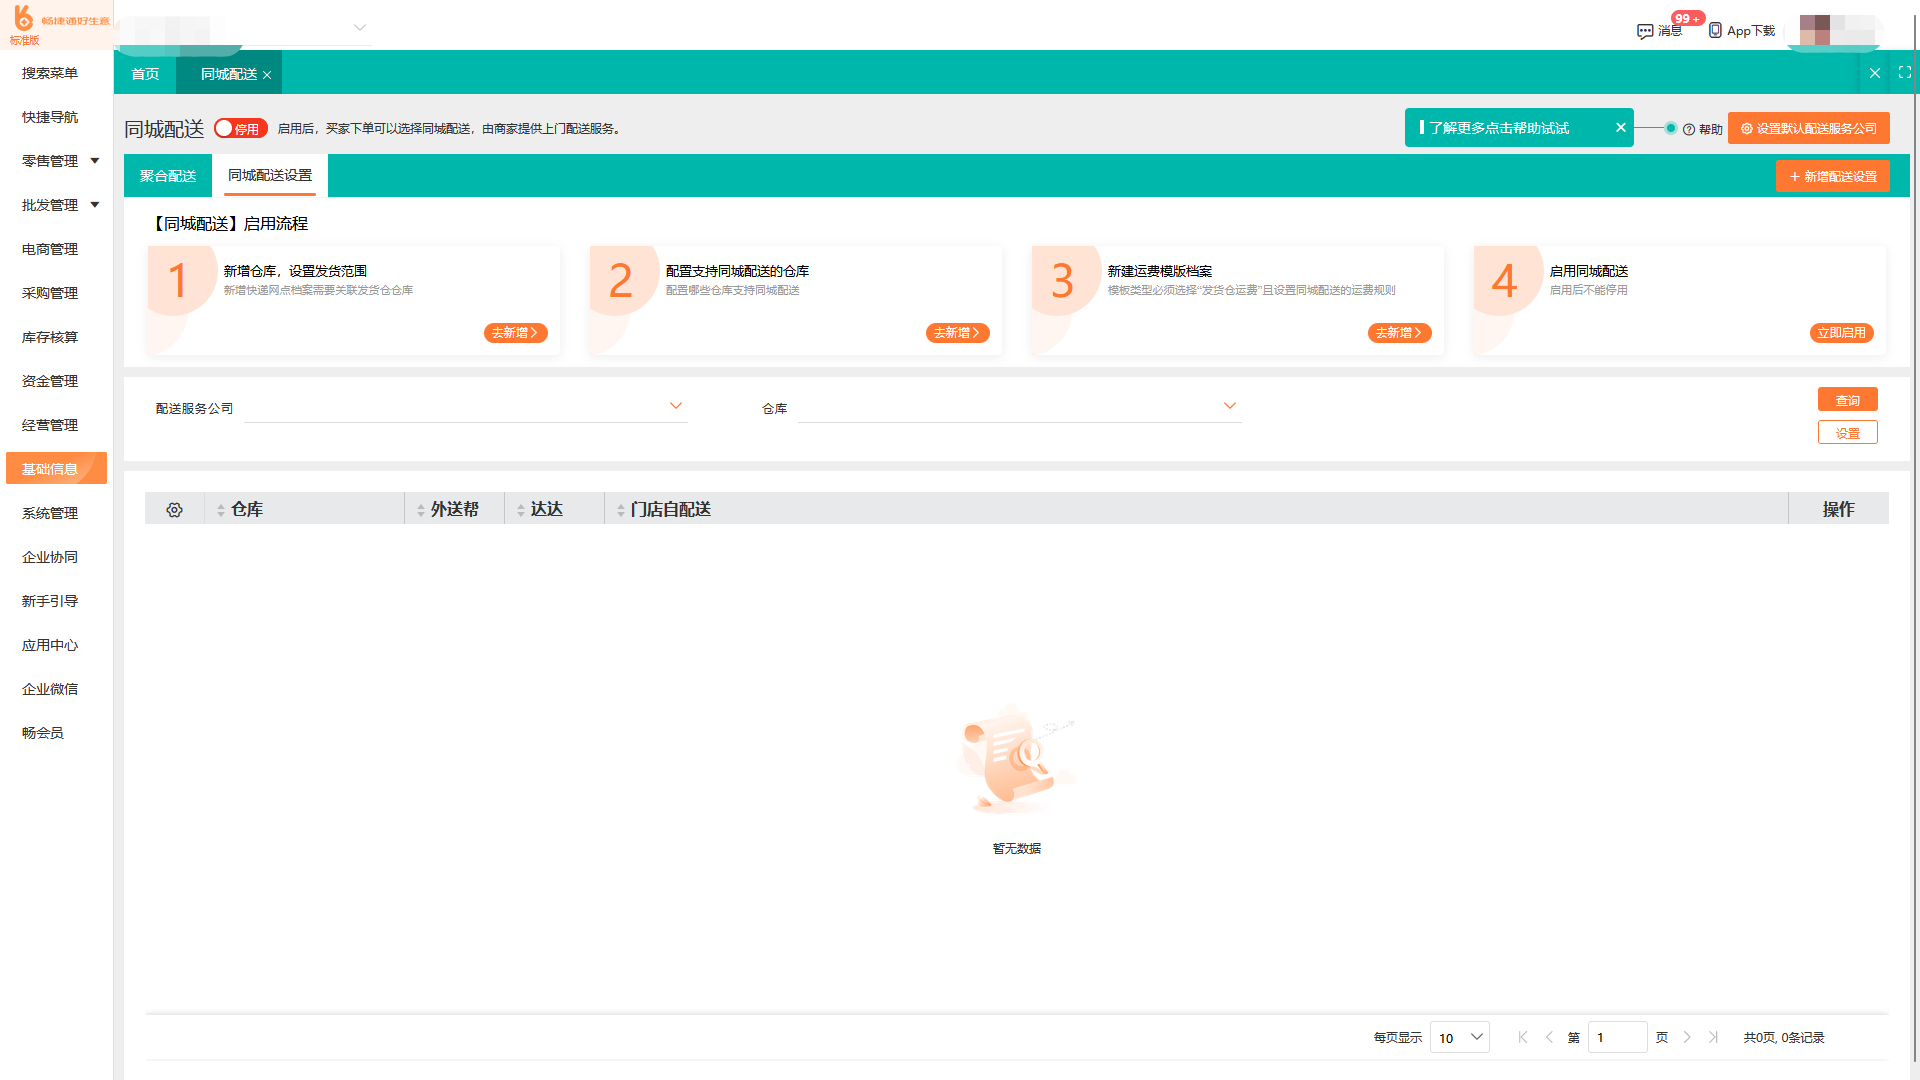
Task: Switch to 同城配送设置 tab
Action: point(269,174)
